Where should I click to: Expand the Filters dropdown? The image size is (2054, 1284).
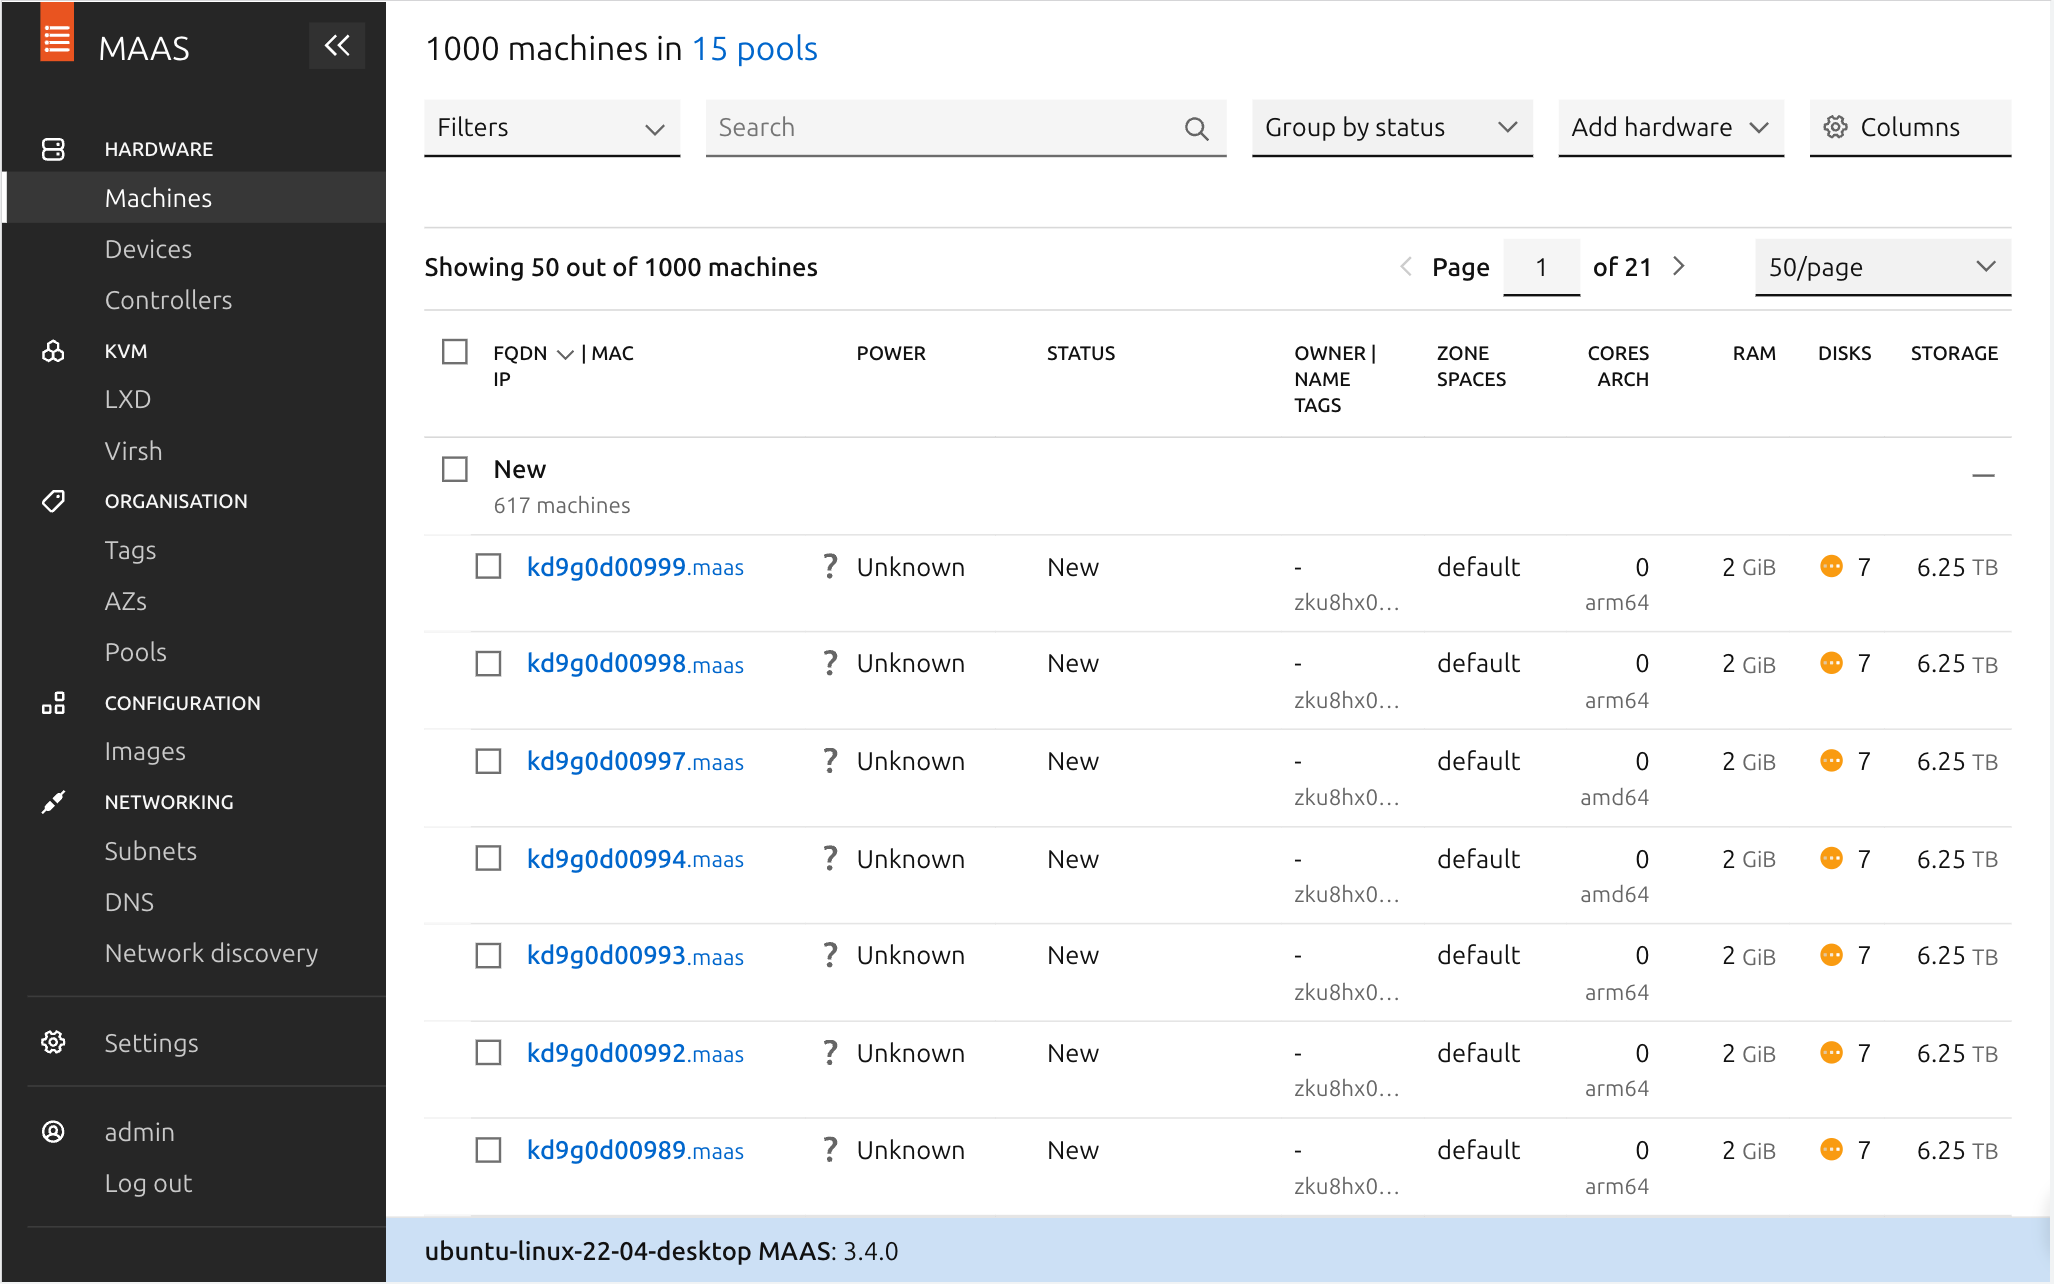pyautogui.click(x=551, y=128)
